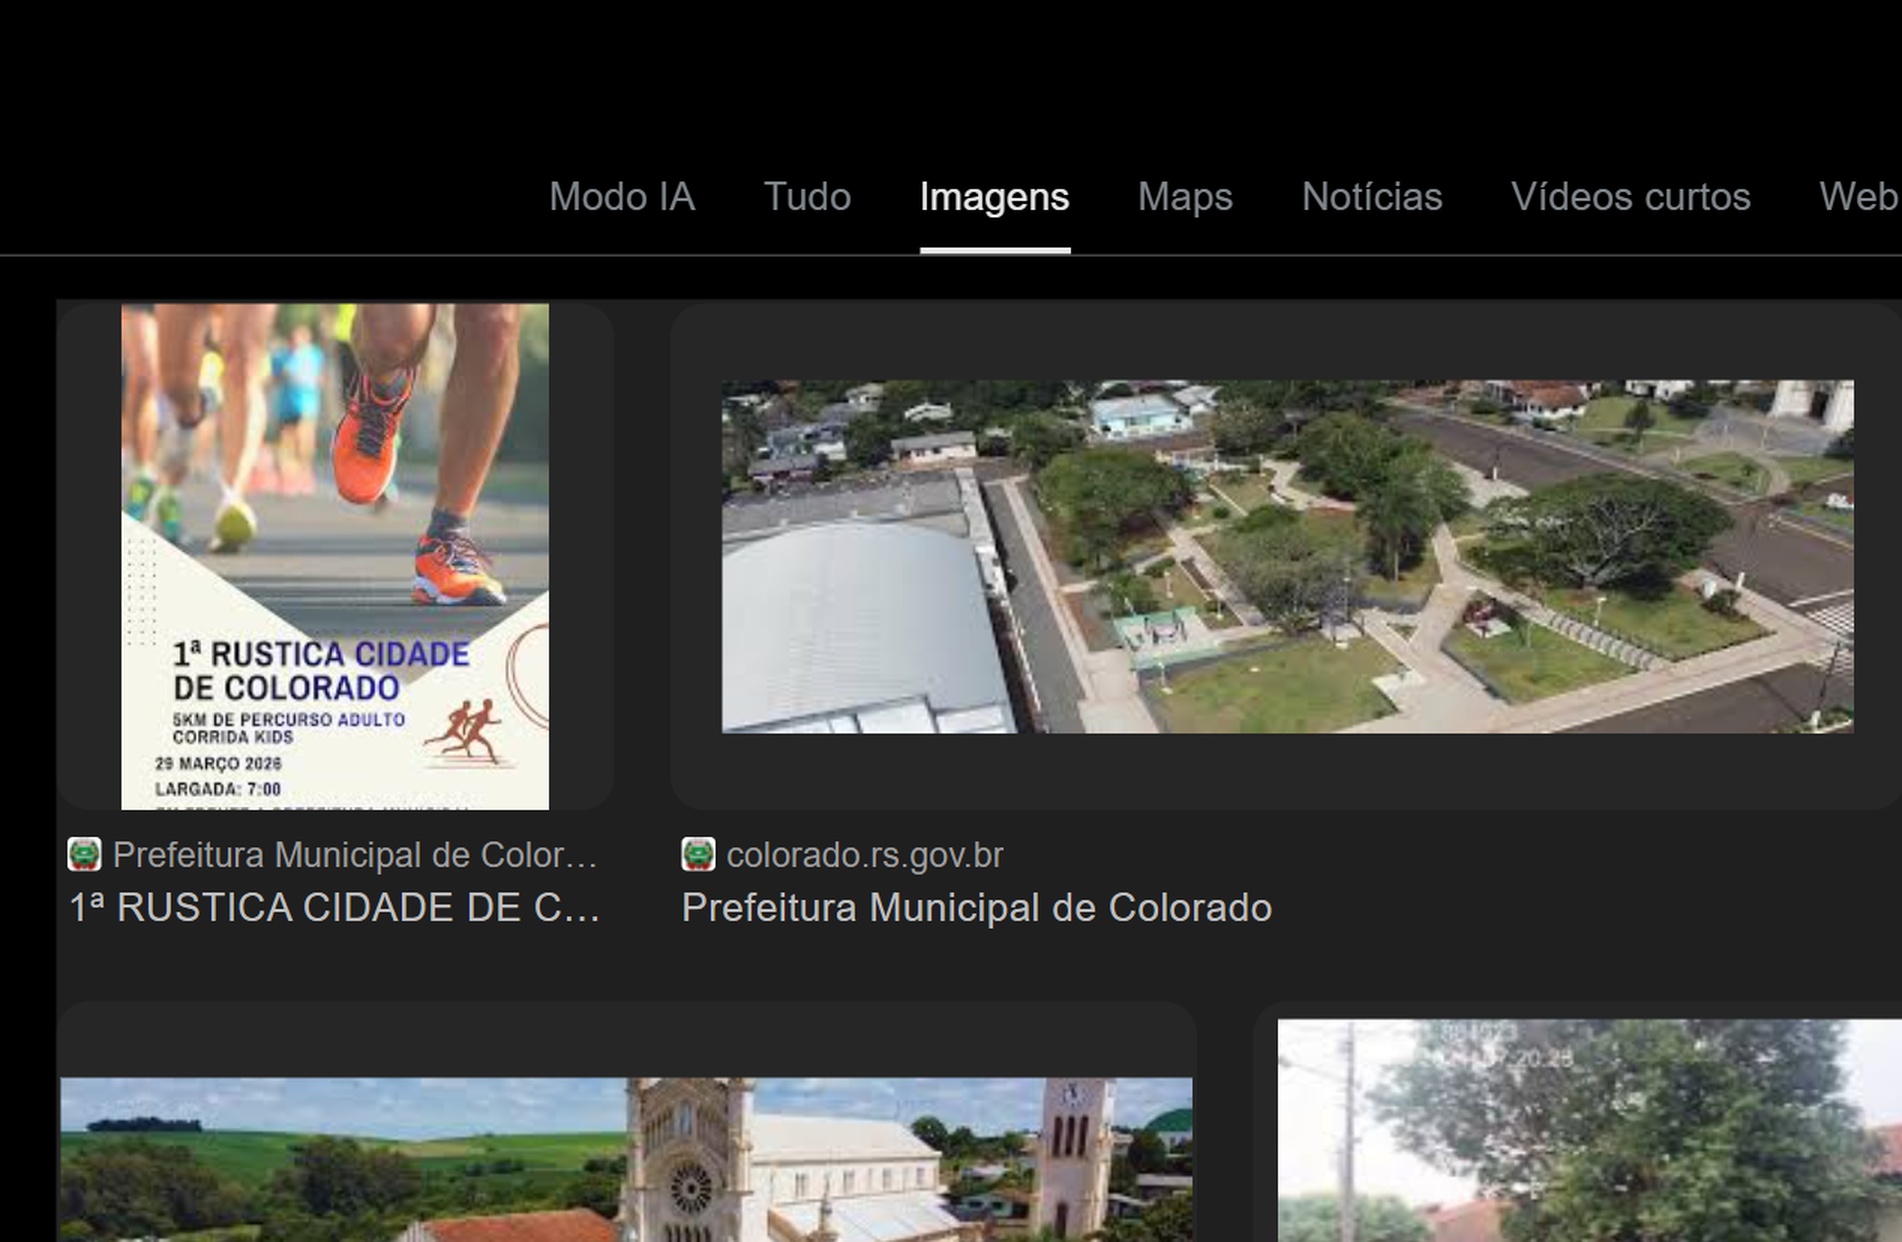The height and width of the screenshot is (1242, 1902).
Task: Open the colorado.rs.gov.br source link
Action: pyautogui.click(x=864, y=855)
